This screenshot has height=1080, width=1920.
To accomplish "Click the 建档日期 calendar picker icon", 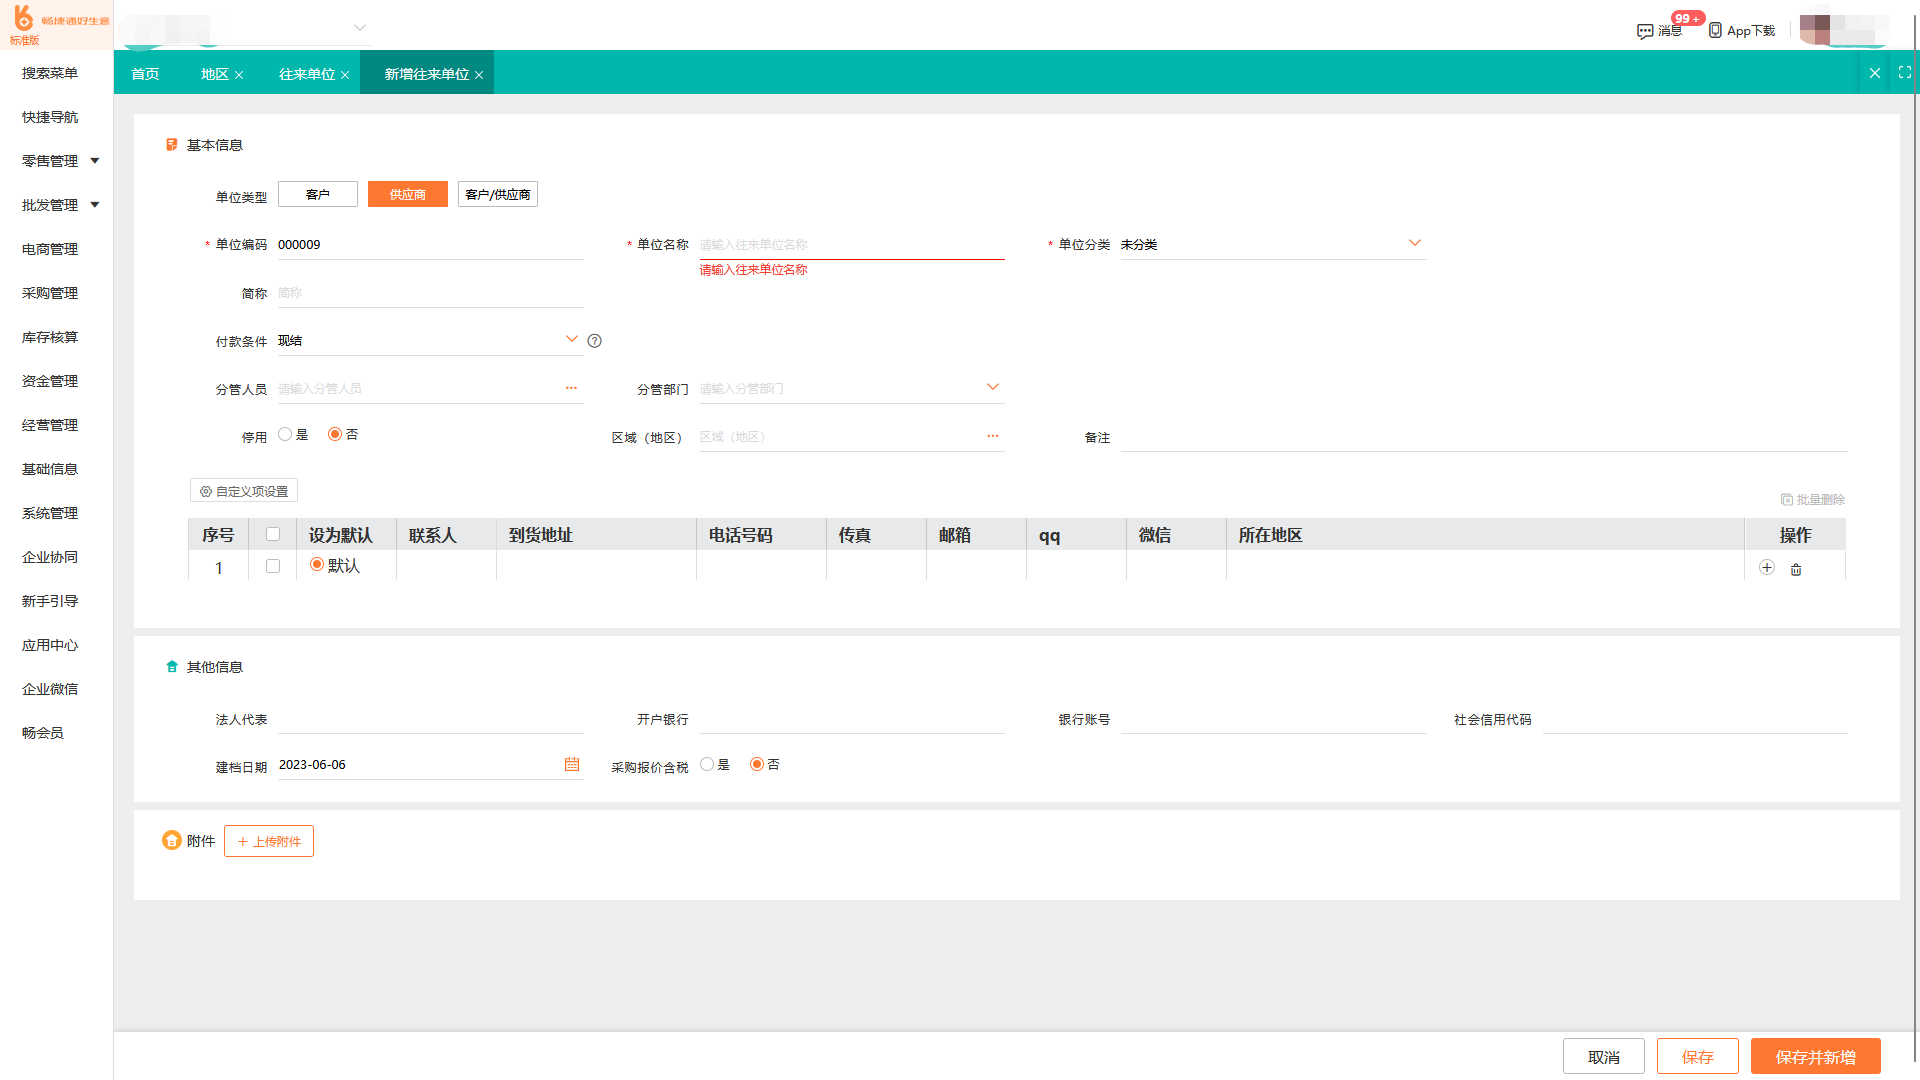I will coord(571,764).
